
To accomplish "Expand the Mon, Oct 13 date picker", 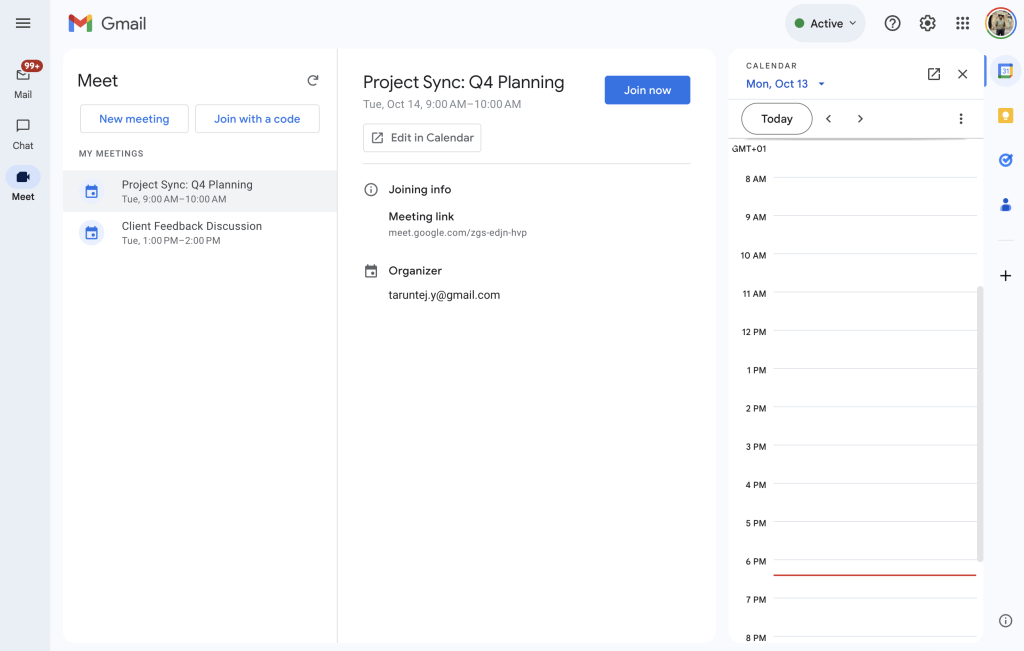I will (786, 84).
